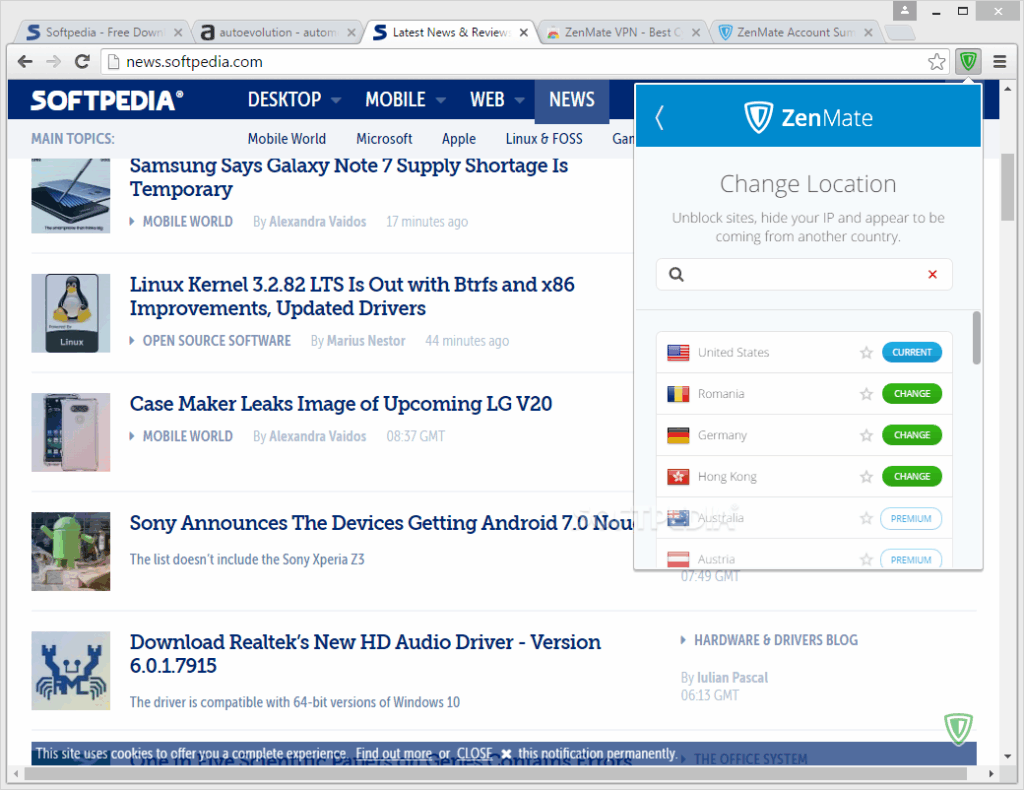Favorite Germany with the star
This screenshot has height=790, width=1024.
click(x=867, y=435)
